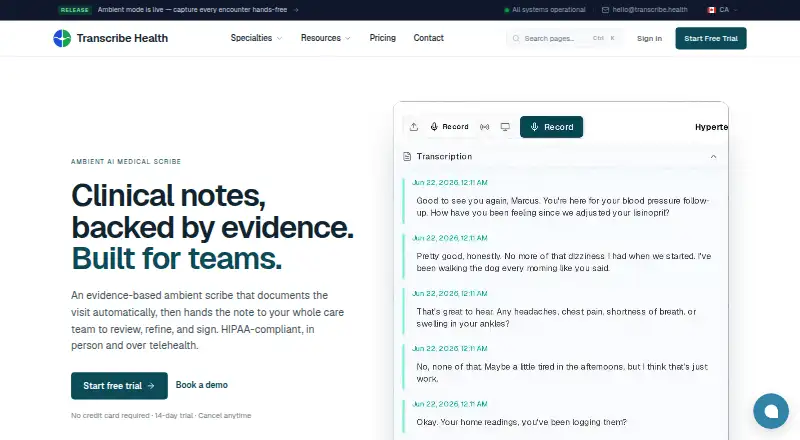Viewport: 800px width, 440px height.
Task: Open the CA region selector
Action: point(722,10)
